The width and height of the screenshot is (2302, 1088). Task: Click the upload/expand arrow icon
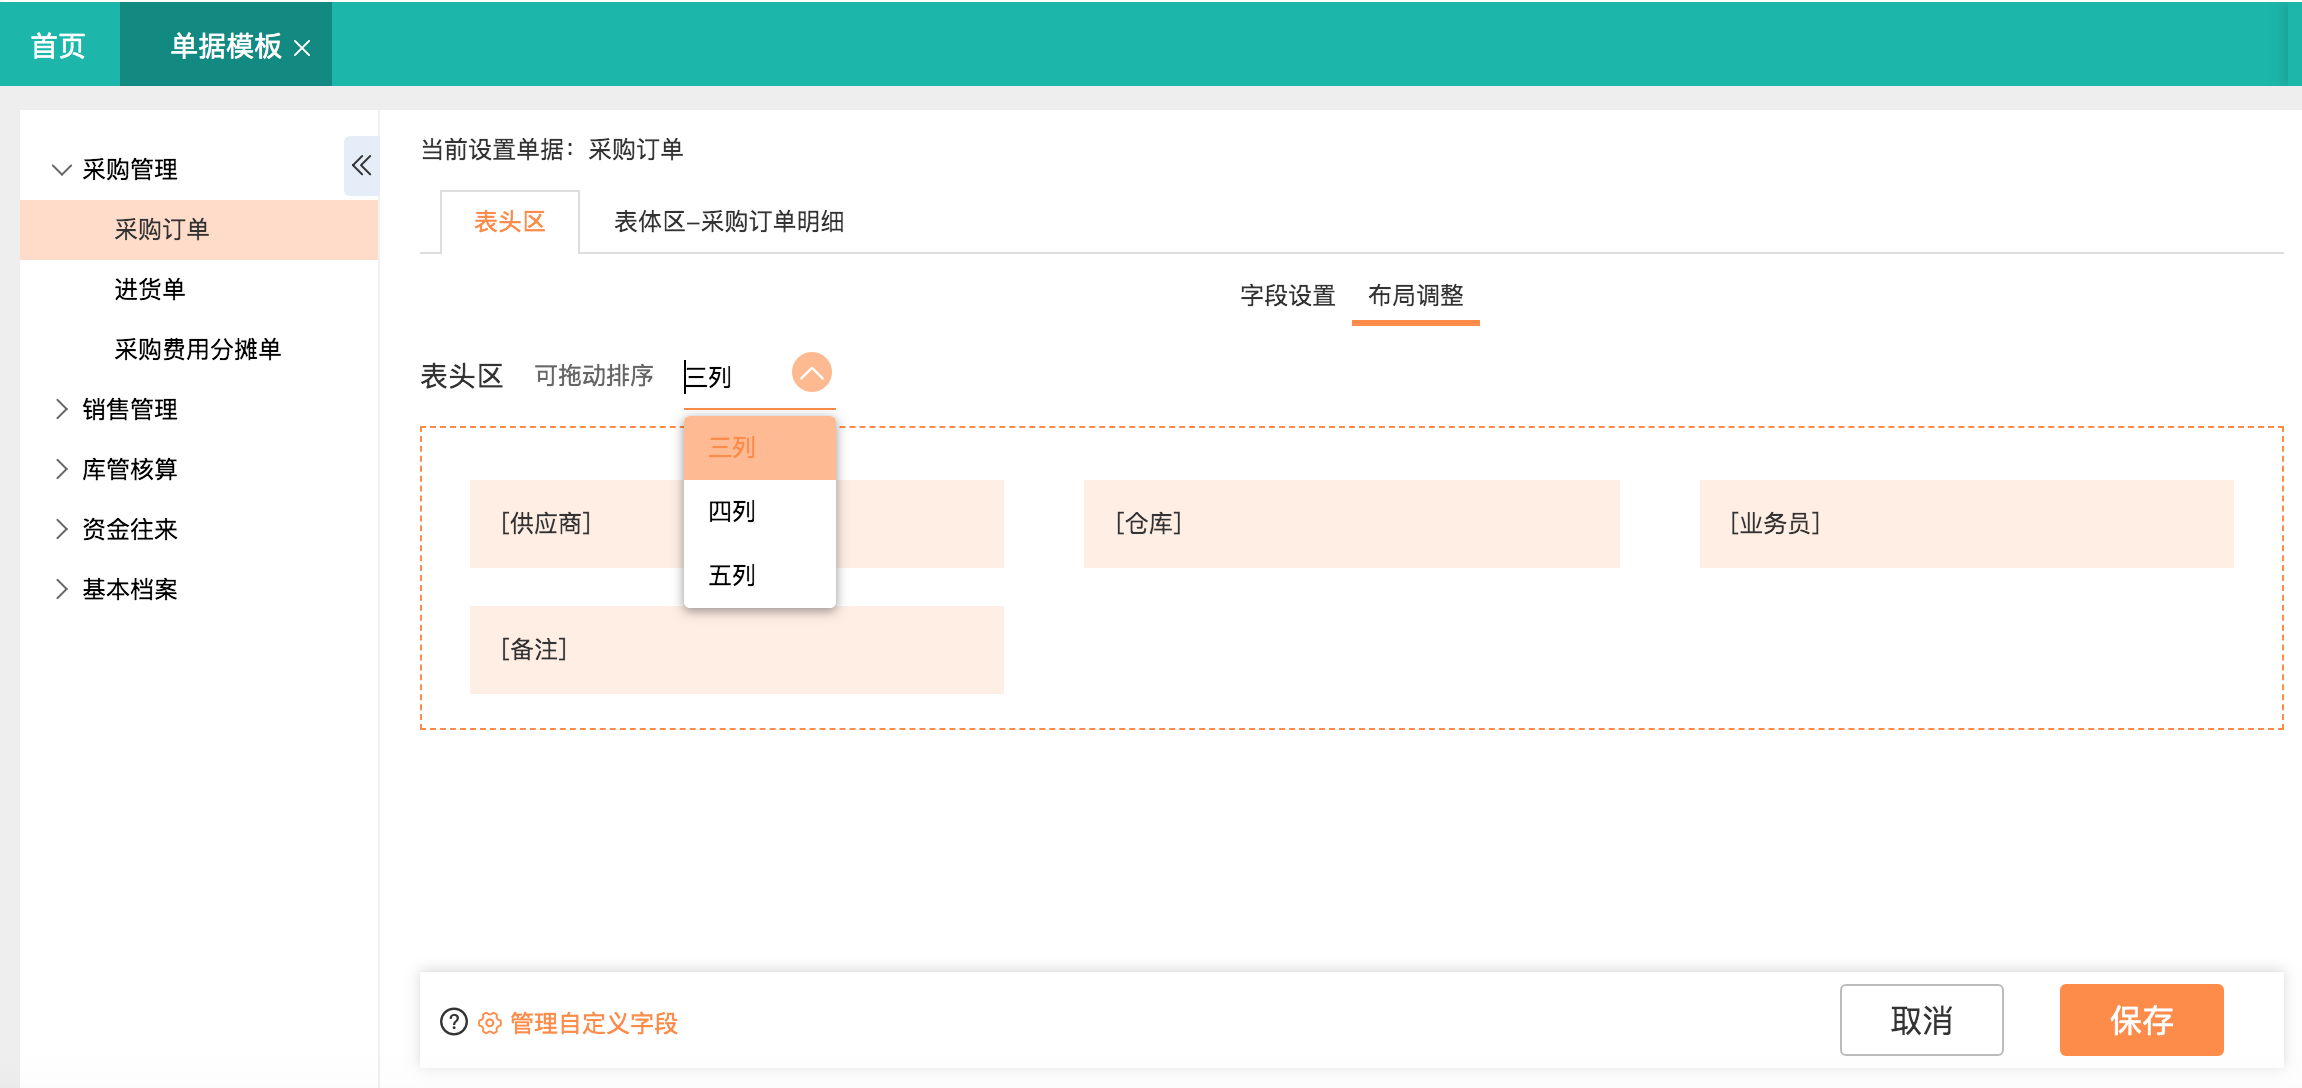point(812,374)
